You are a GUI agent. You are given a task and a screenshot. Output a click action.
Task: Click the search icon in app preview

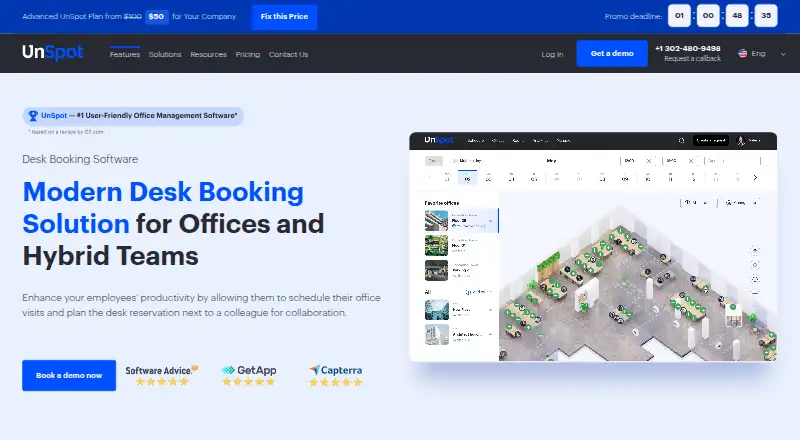point(681,140)
